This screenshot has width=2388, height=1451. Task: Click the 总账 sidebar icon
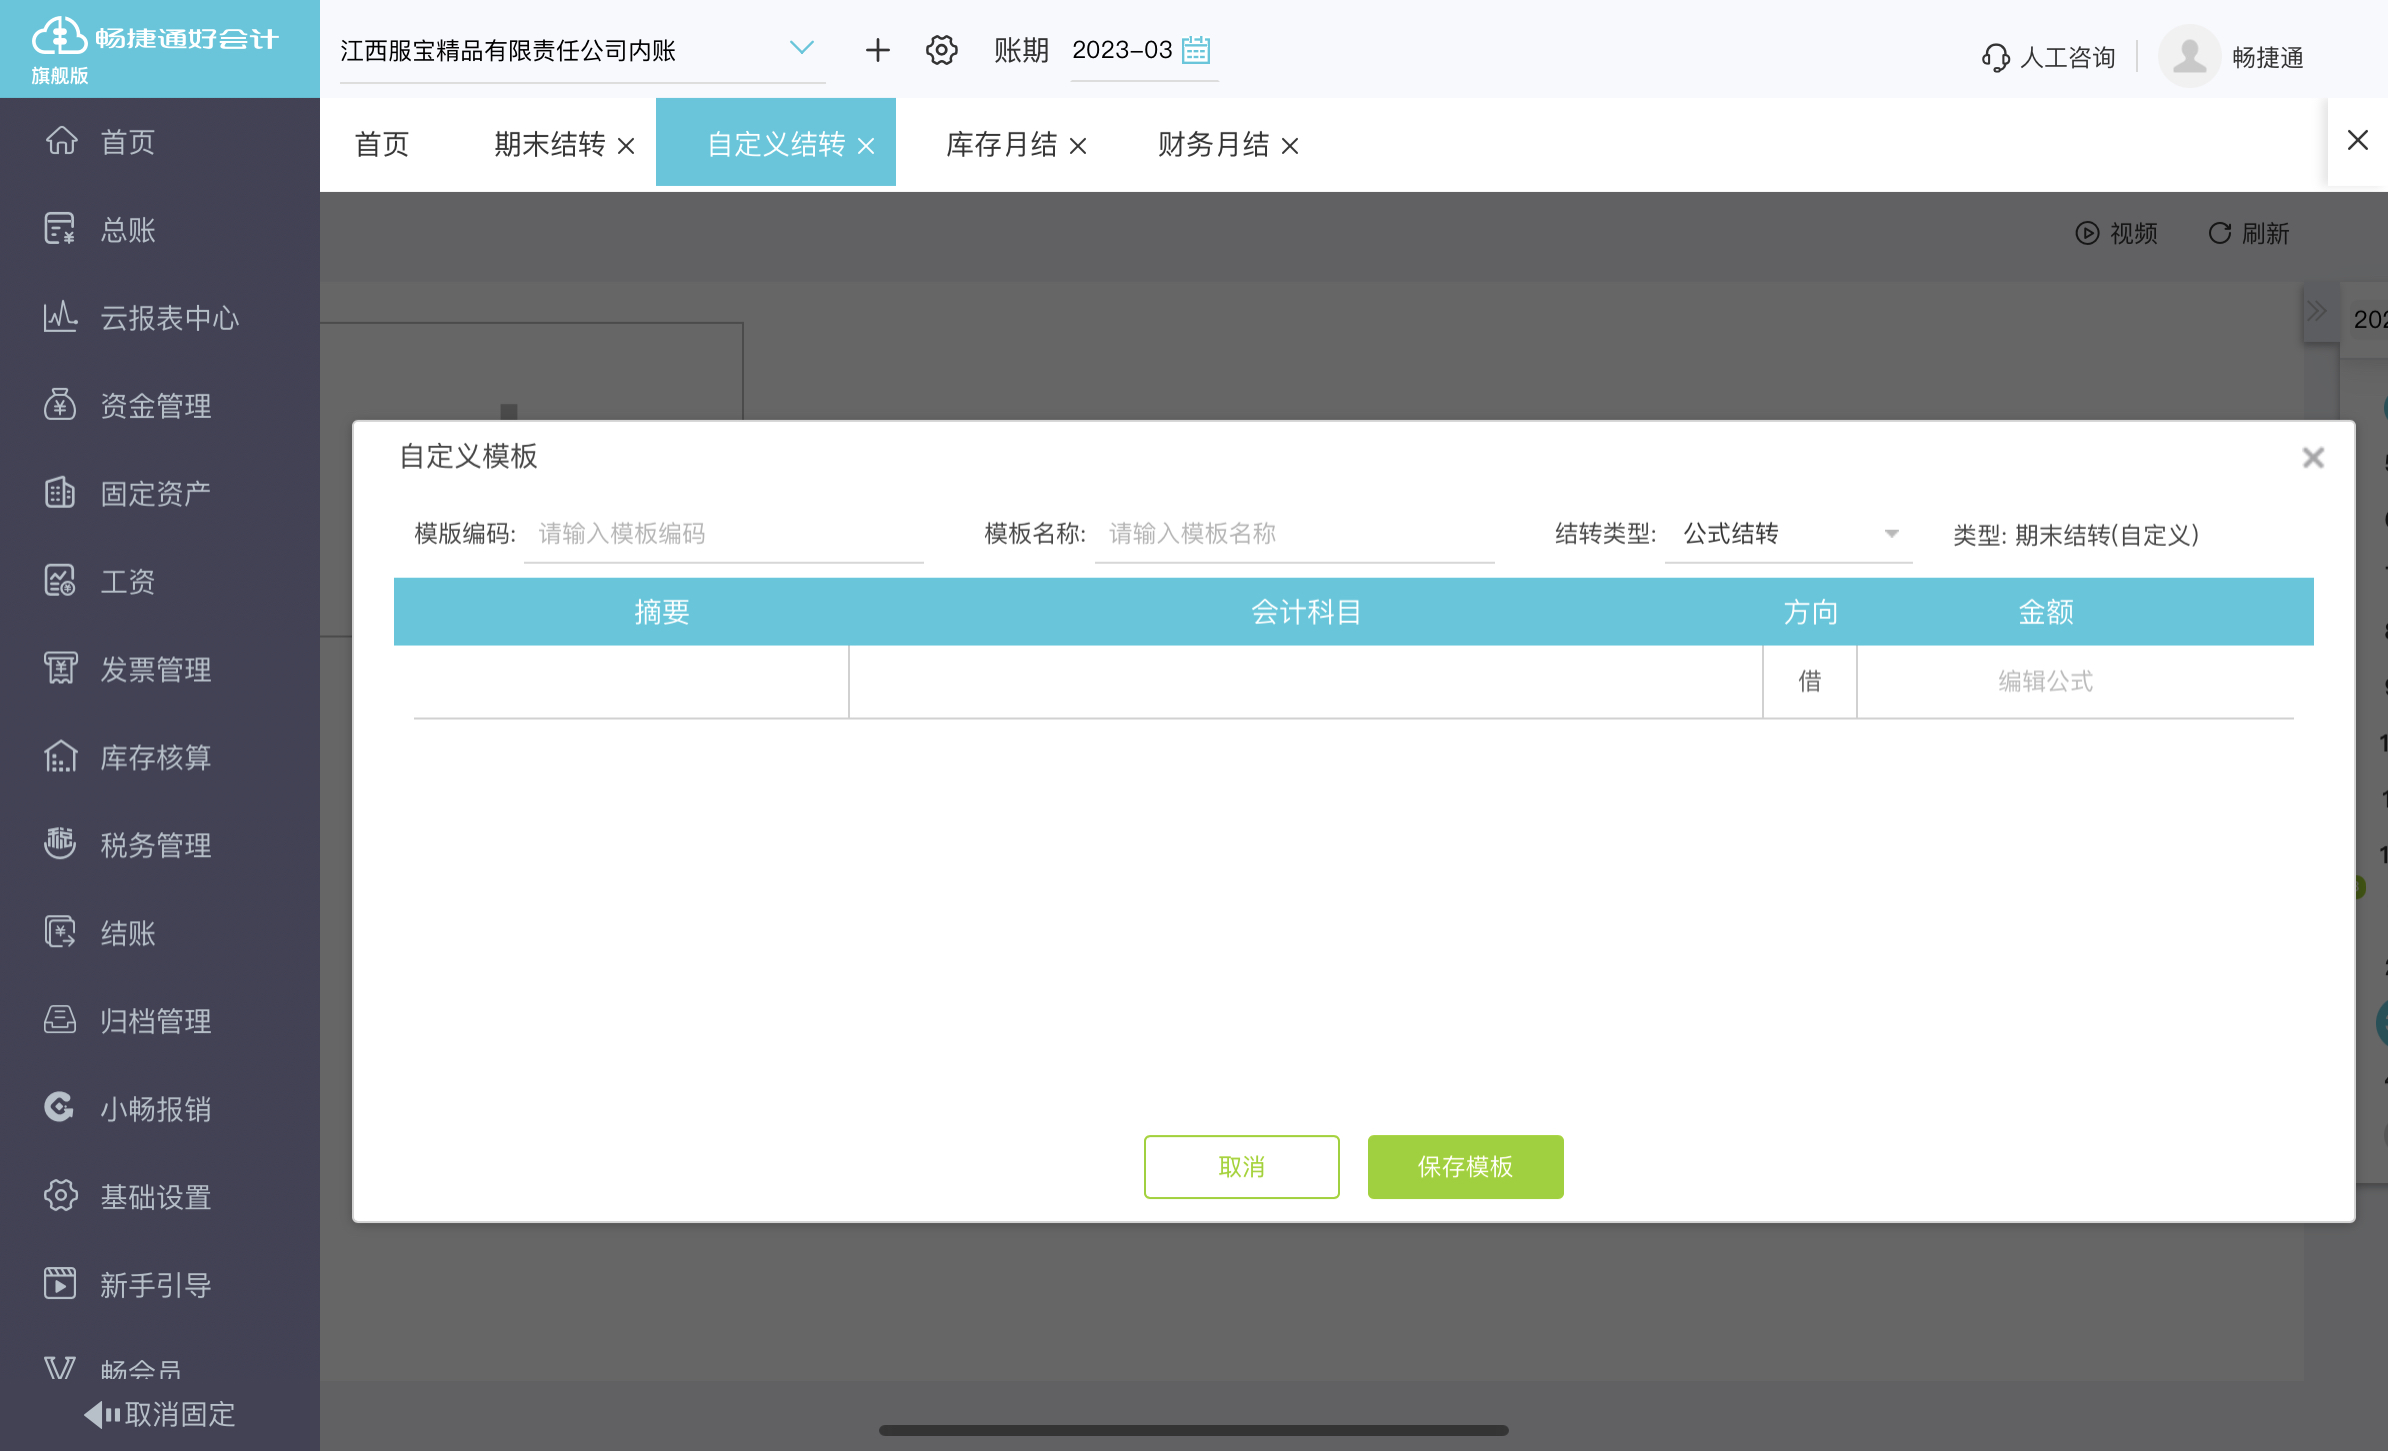tap(60, 230)
